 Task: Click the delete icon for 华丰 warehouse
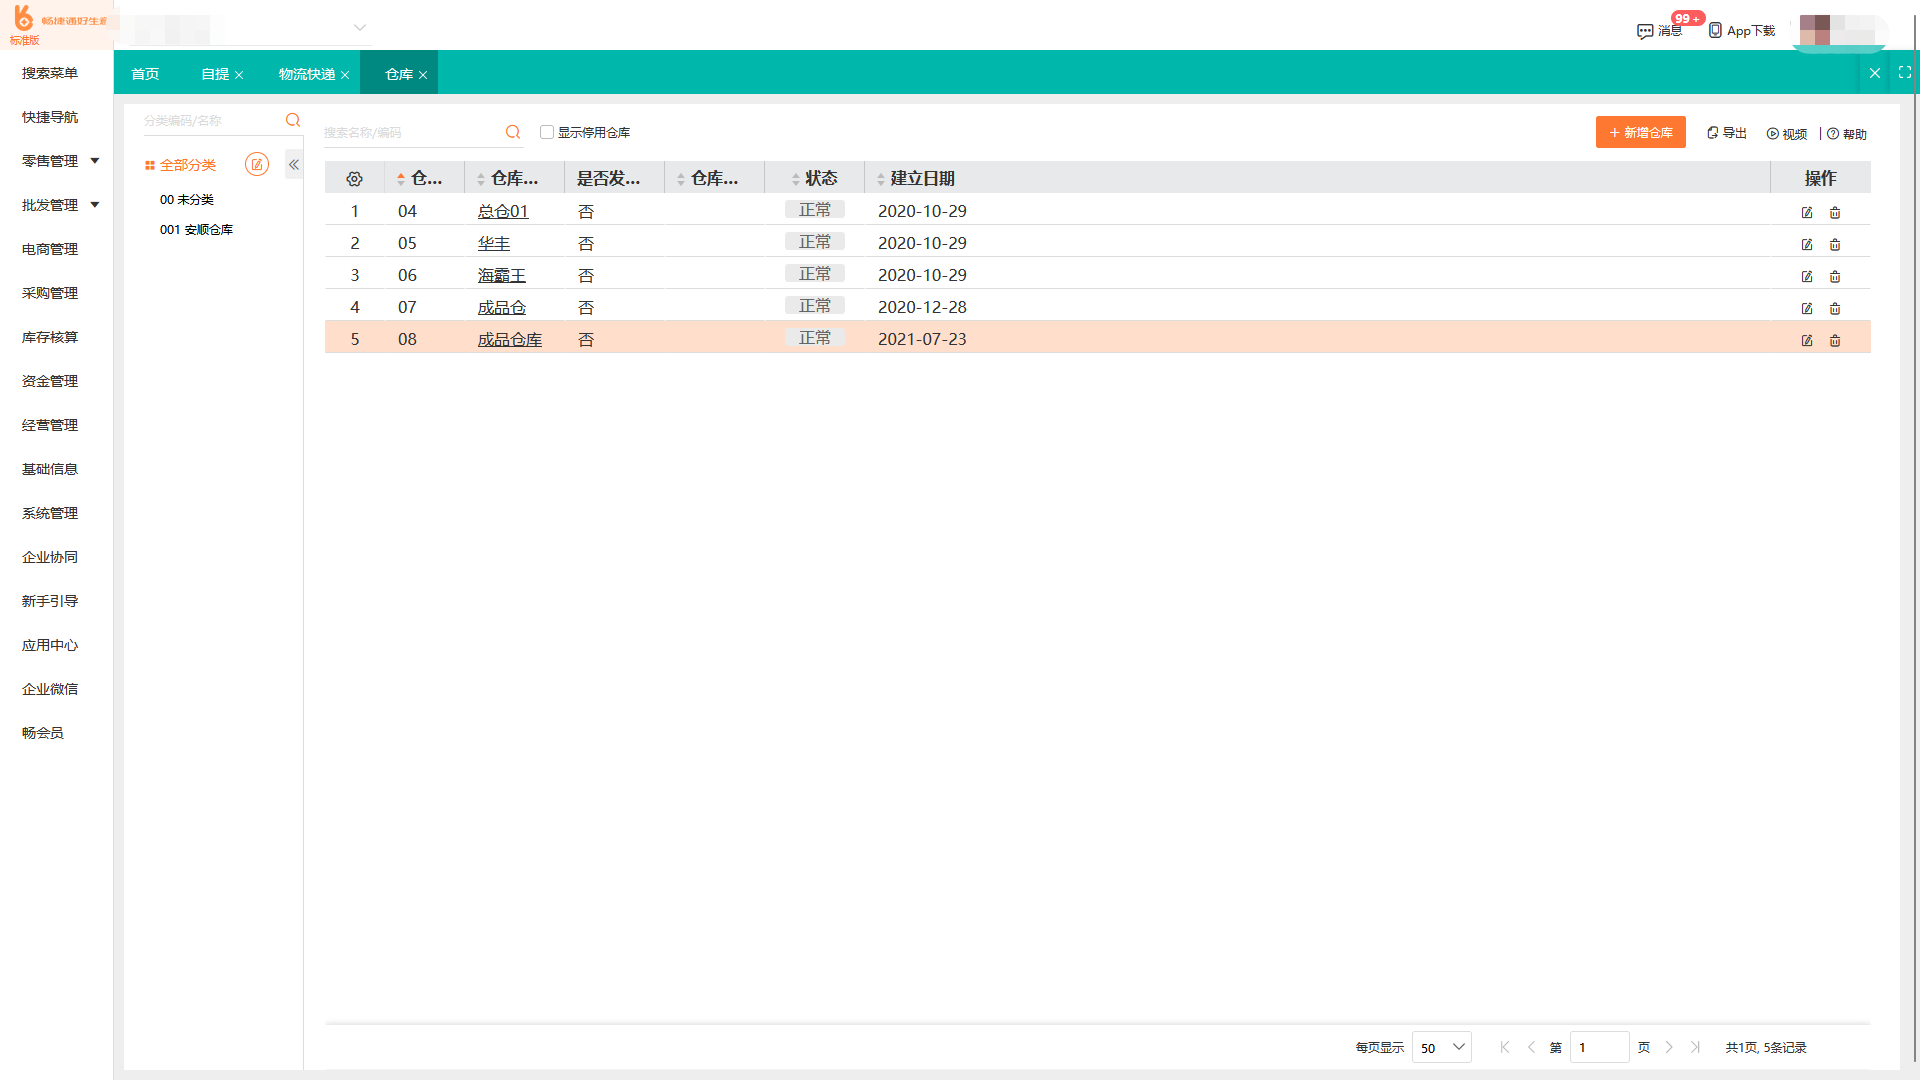[x=1834, y=243]
